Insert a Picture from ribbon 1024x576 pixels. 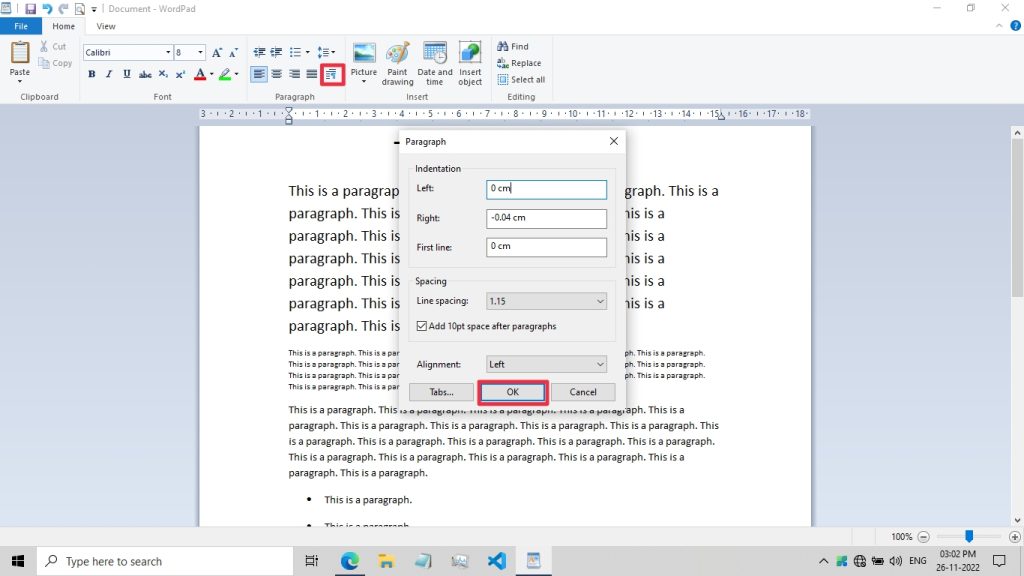point(364,63)
